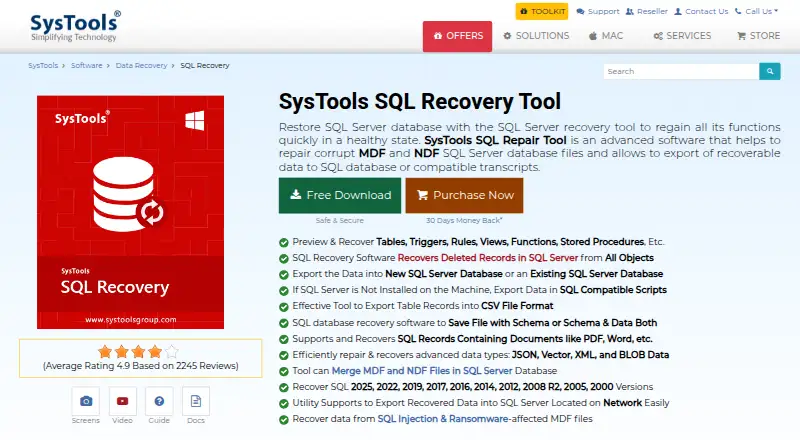The height and width of the screenshot is (440, 800).
Task: Go to Software breadcrumb
Action: click(87, 65)
